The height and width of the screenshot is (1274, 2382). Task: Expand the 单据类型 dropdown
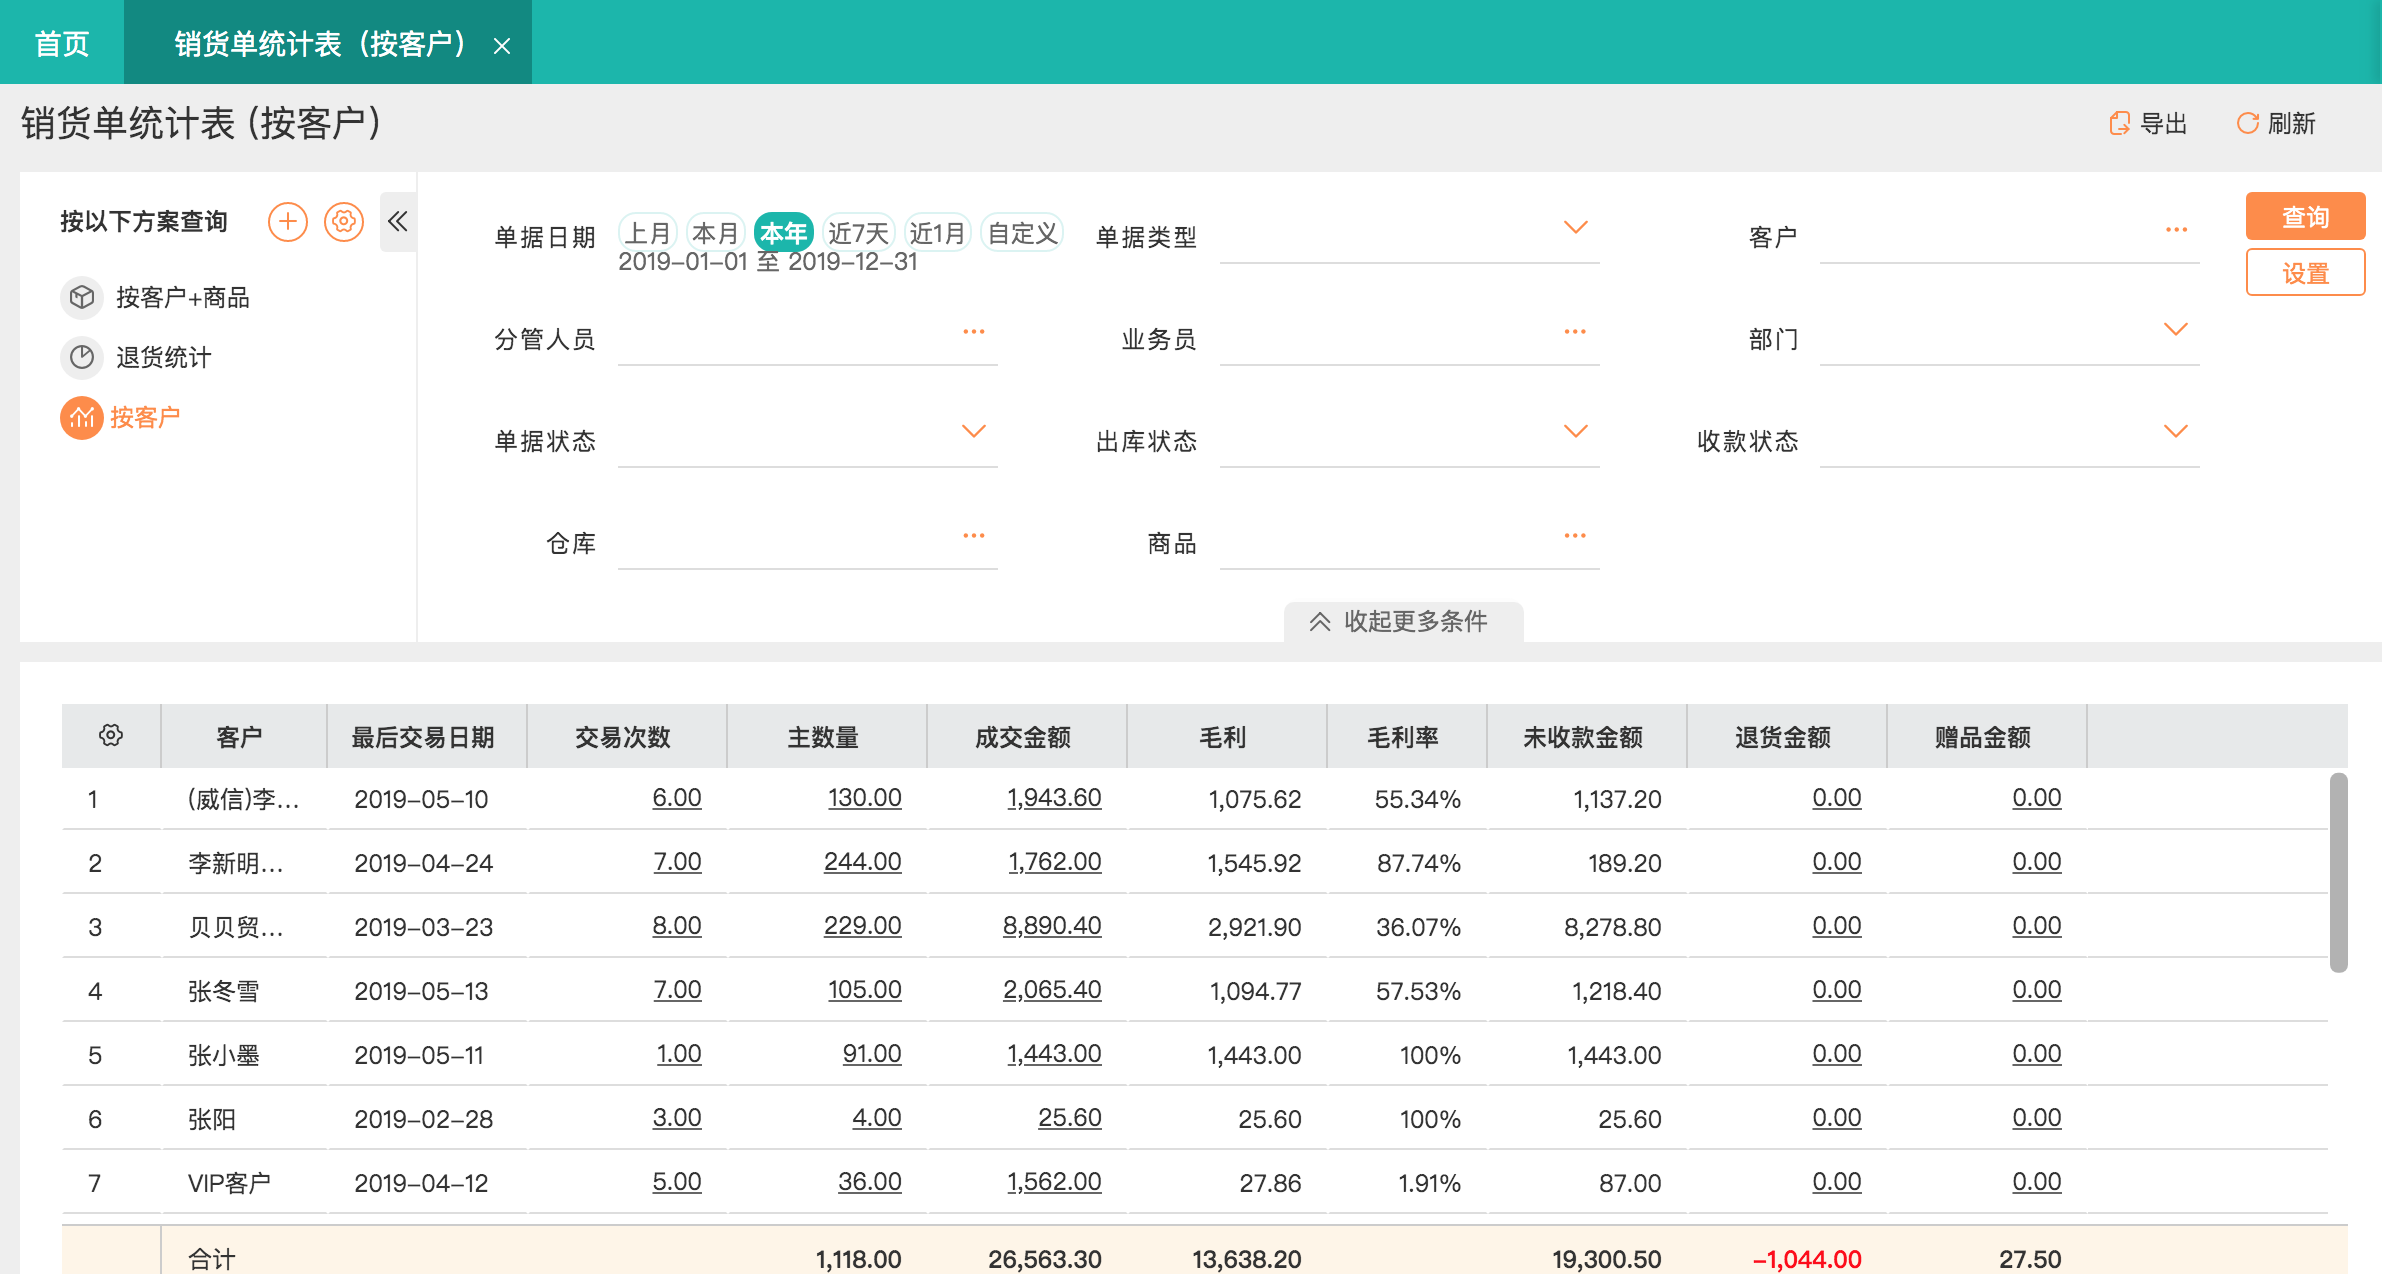pyautogui.click(x=1577, y=233)
